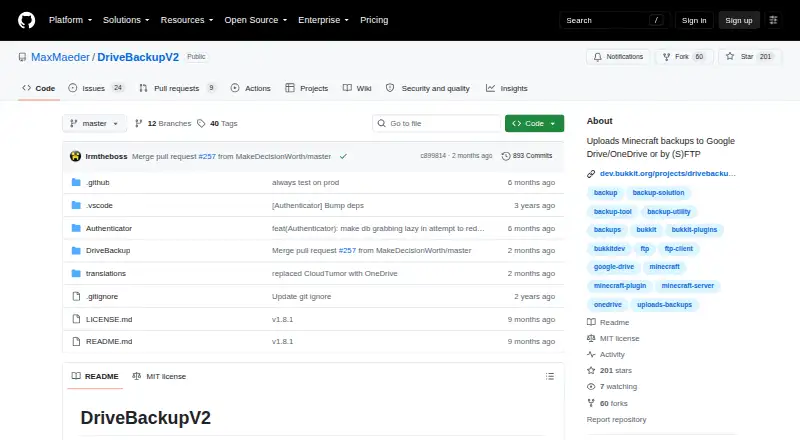The width and height of the screenshot is (800, 440).
Task: Expand the Resources menu
Action: tap(187, 20)
